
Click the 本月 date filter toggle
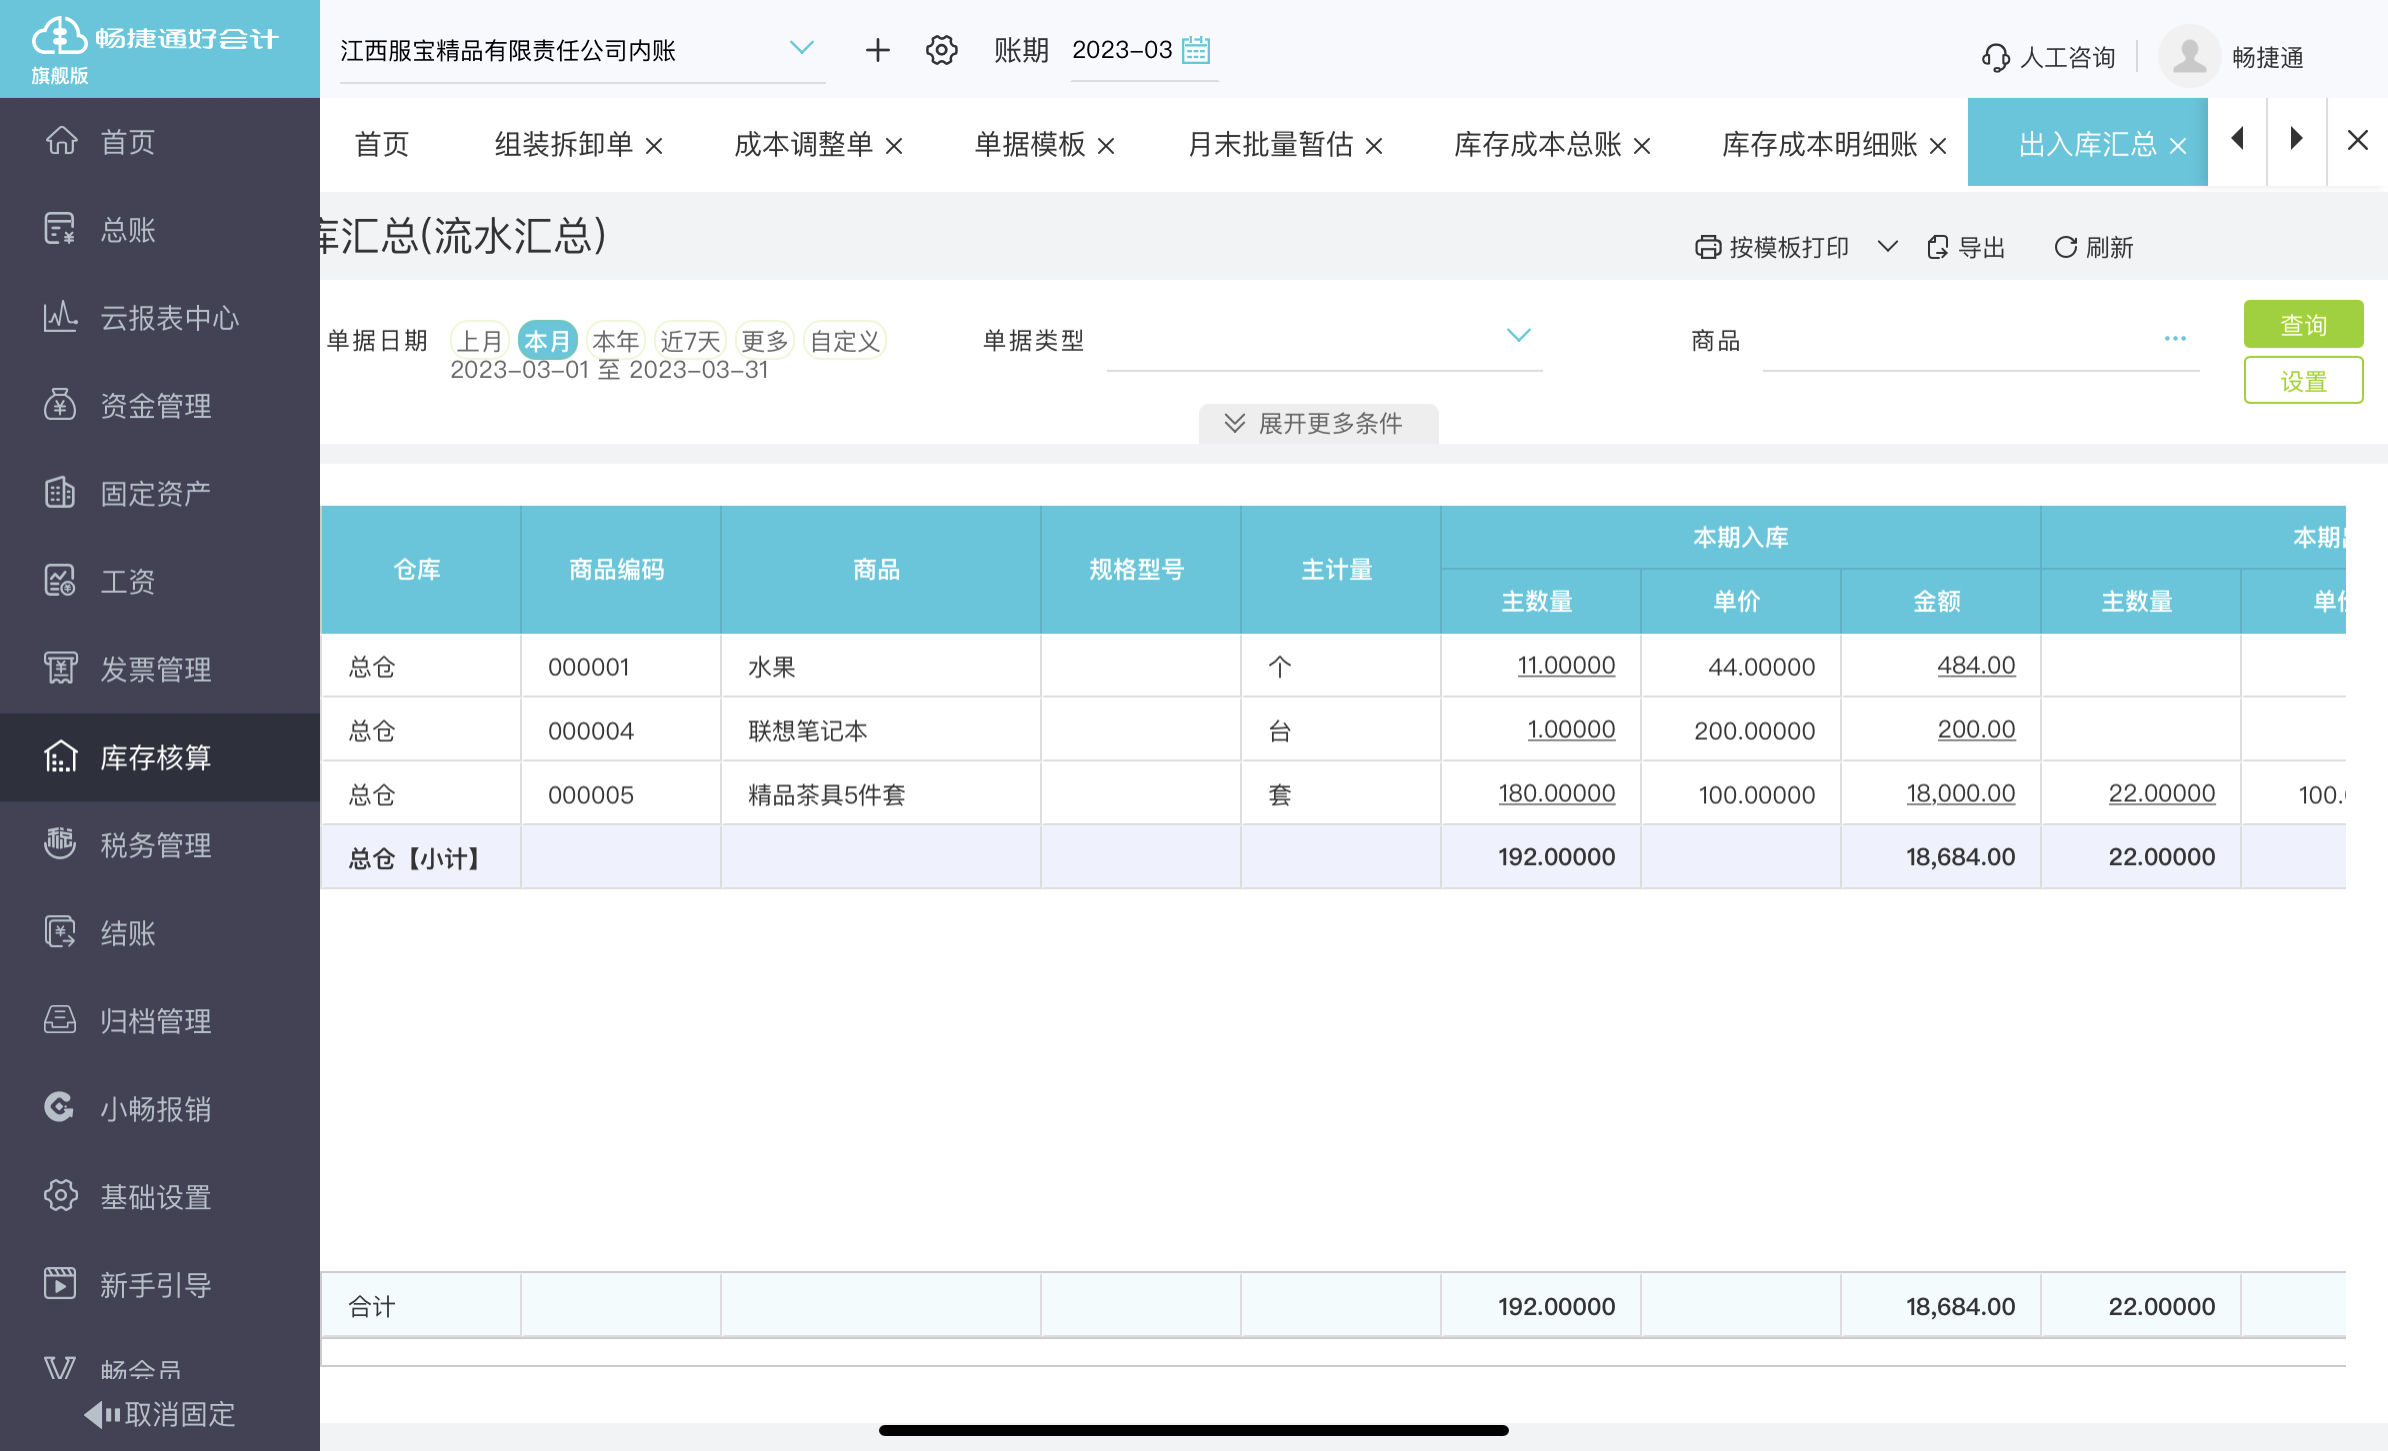pos(546,338)
